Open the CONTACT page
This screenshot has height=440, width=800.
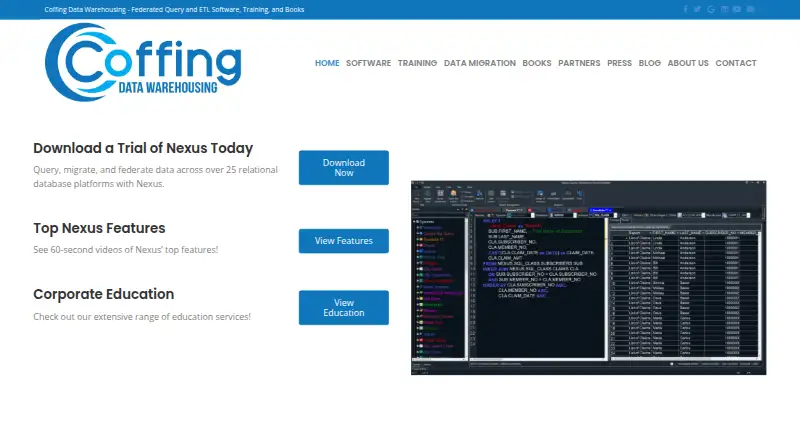736,63
